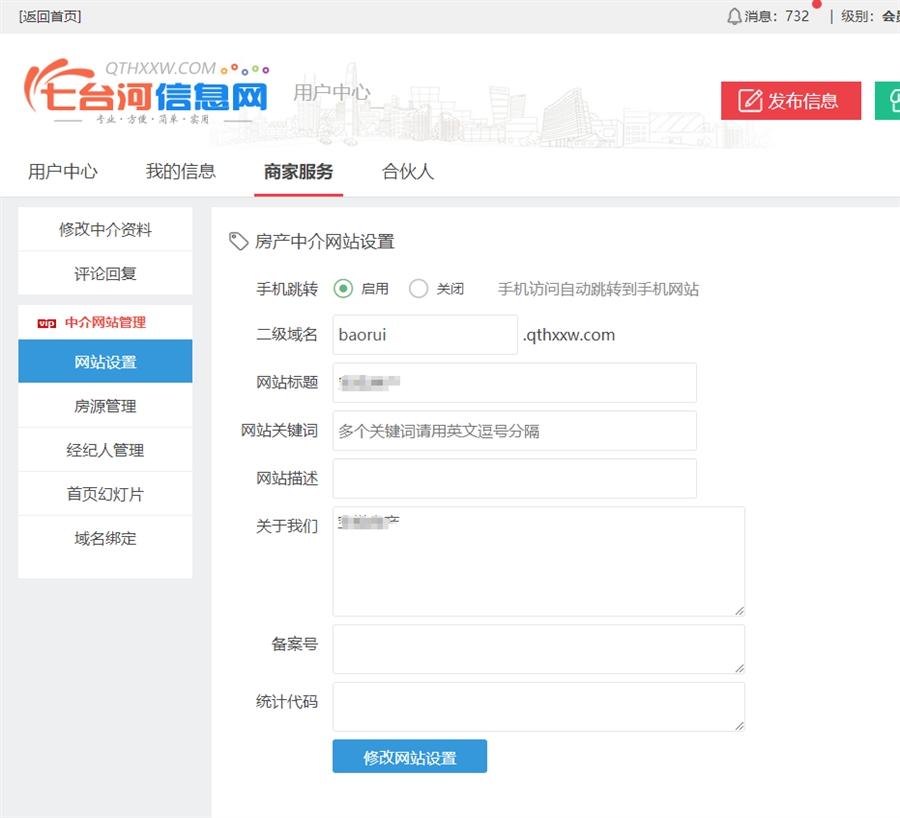The height and width of the screenshot is (818, 900).
Task: Select the 启用 radio button
Action: point(343,289)
